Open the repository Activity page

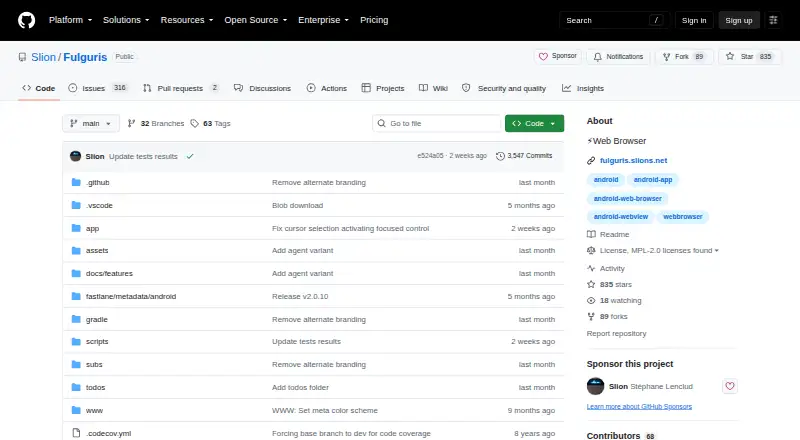[606, 268]
